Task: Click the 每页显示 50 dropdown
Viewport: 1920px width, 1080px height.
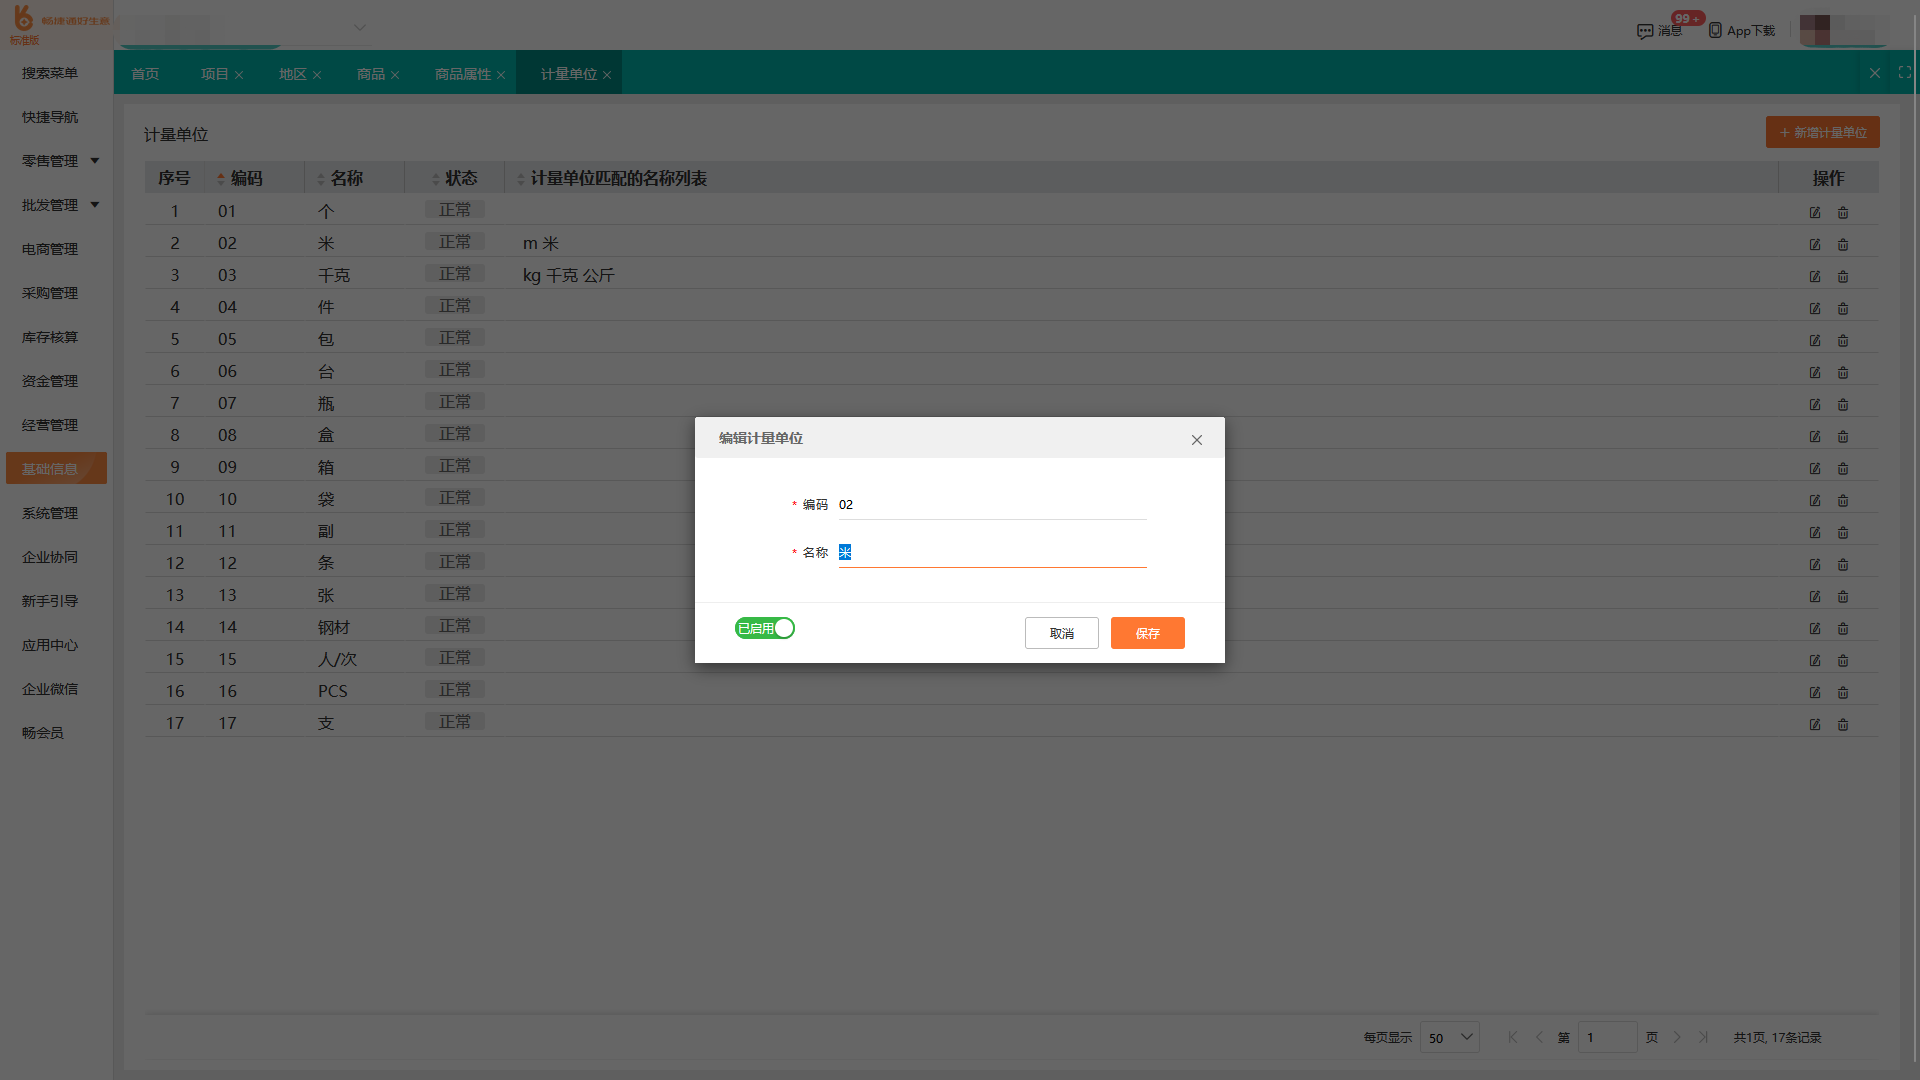Action: (x=1449, y=1036)
